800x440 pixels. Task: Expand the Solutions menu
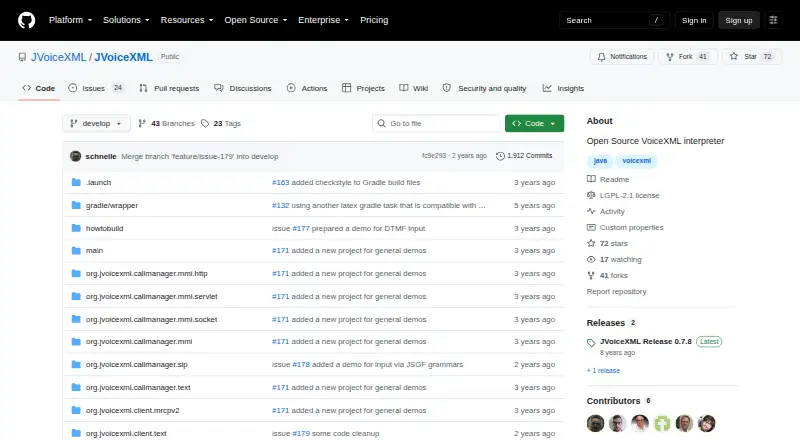pyautogui.click(x=126, y=20)
